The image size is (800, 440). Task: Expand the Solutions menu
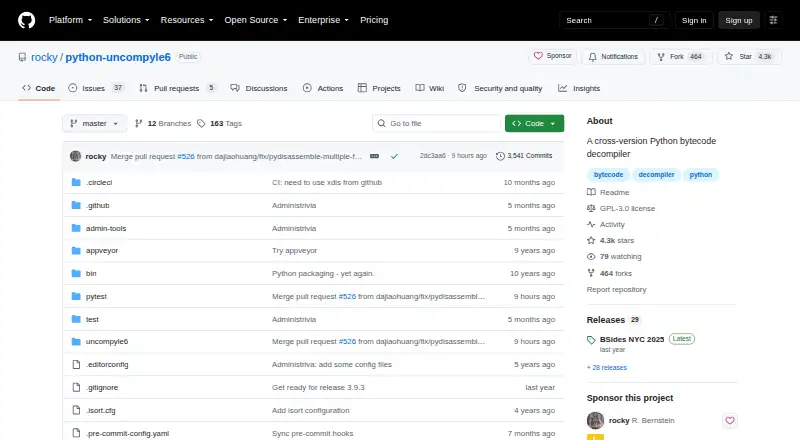(x=126, y=20)
